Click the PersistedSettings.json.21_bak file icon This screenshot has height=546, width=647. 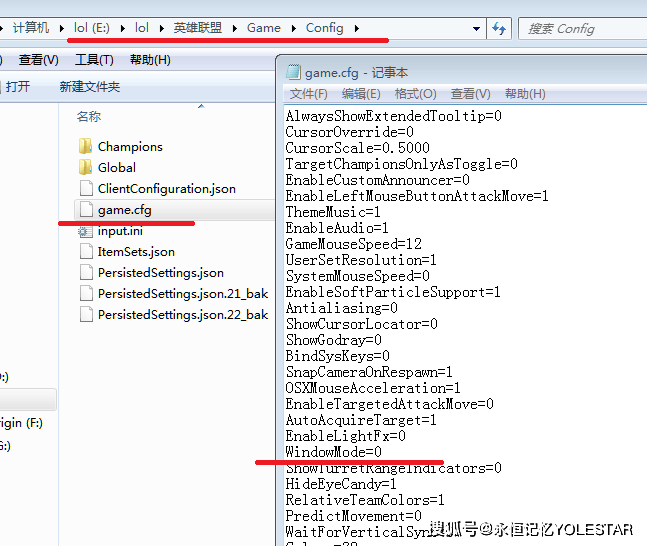tap(85, 294)
